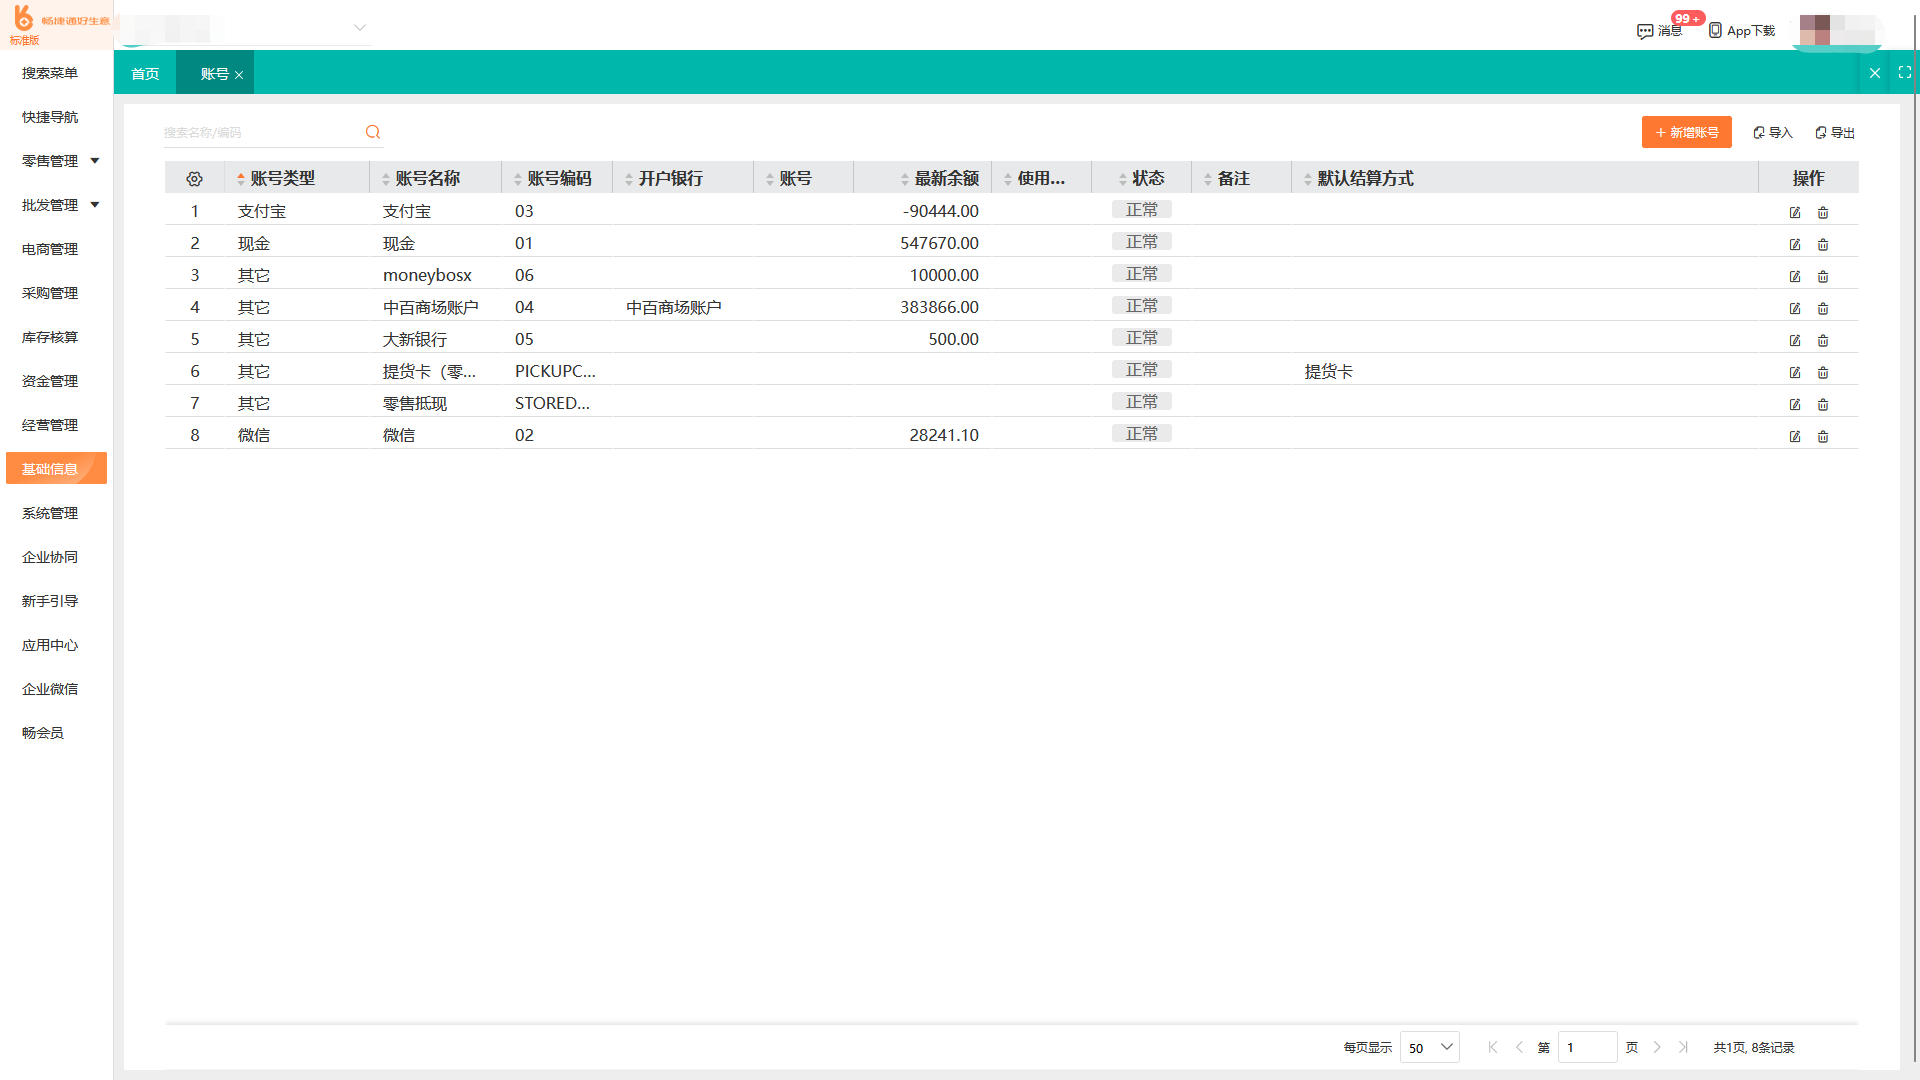Screen dimensions: 1920x1080
Task: Click the export 导出 icon
Action: (x=1836, y=132)
